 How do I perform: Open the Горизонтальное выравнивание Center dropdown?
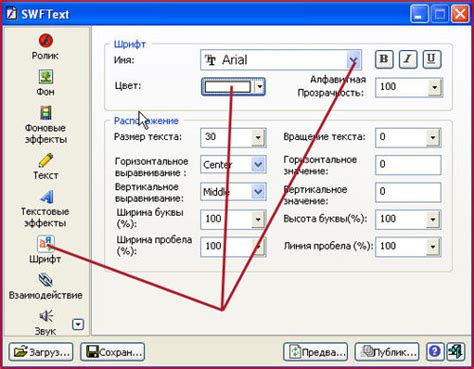(x=258, y=164)
